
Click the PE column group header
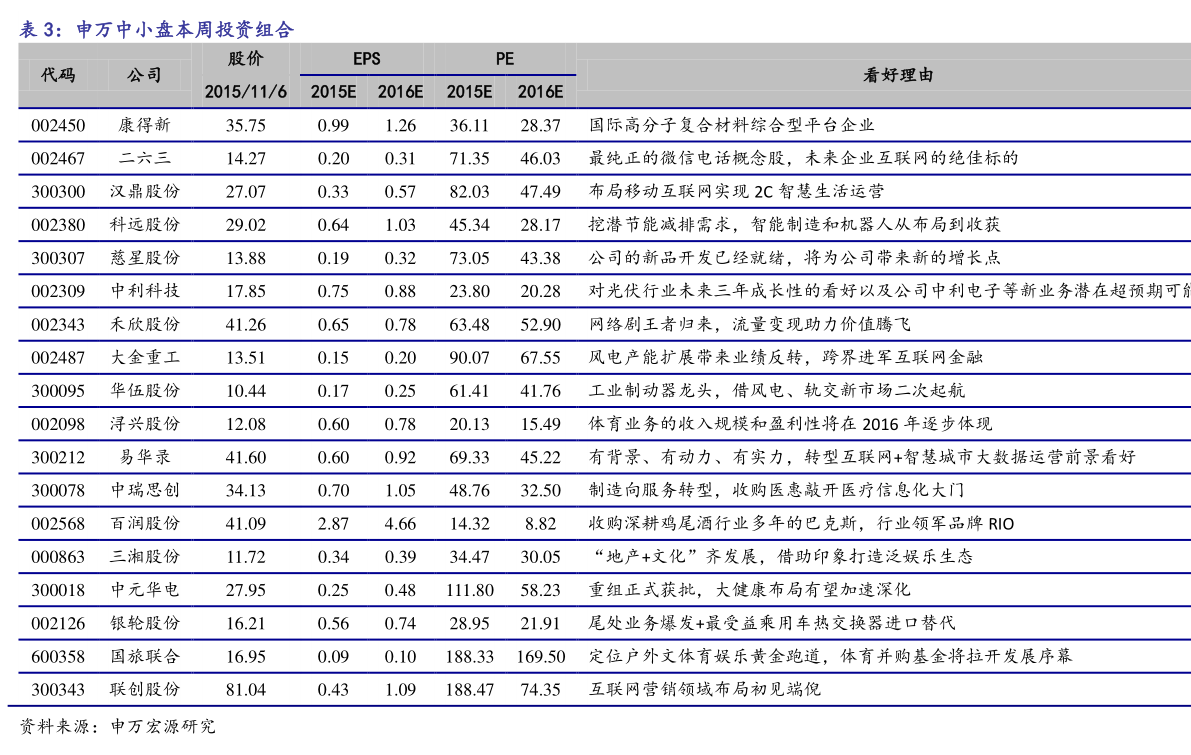pos(504,58)
